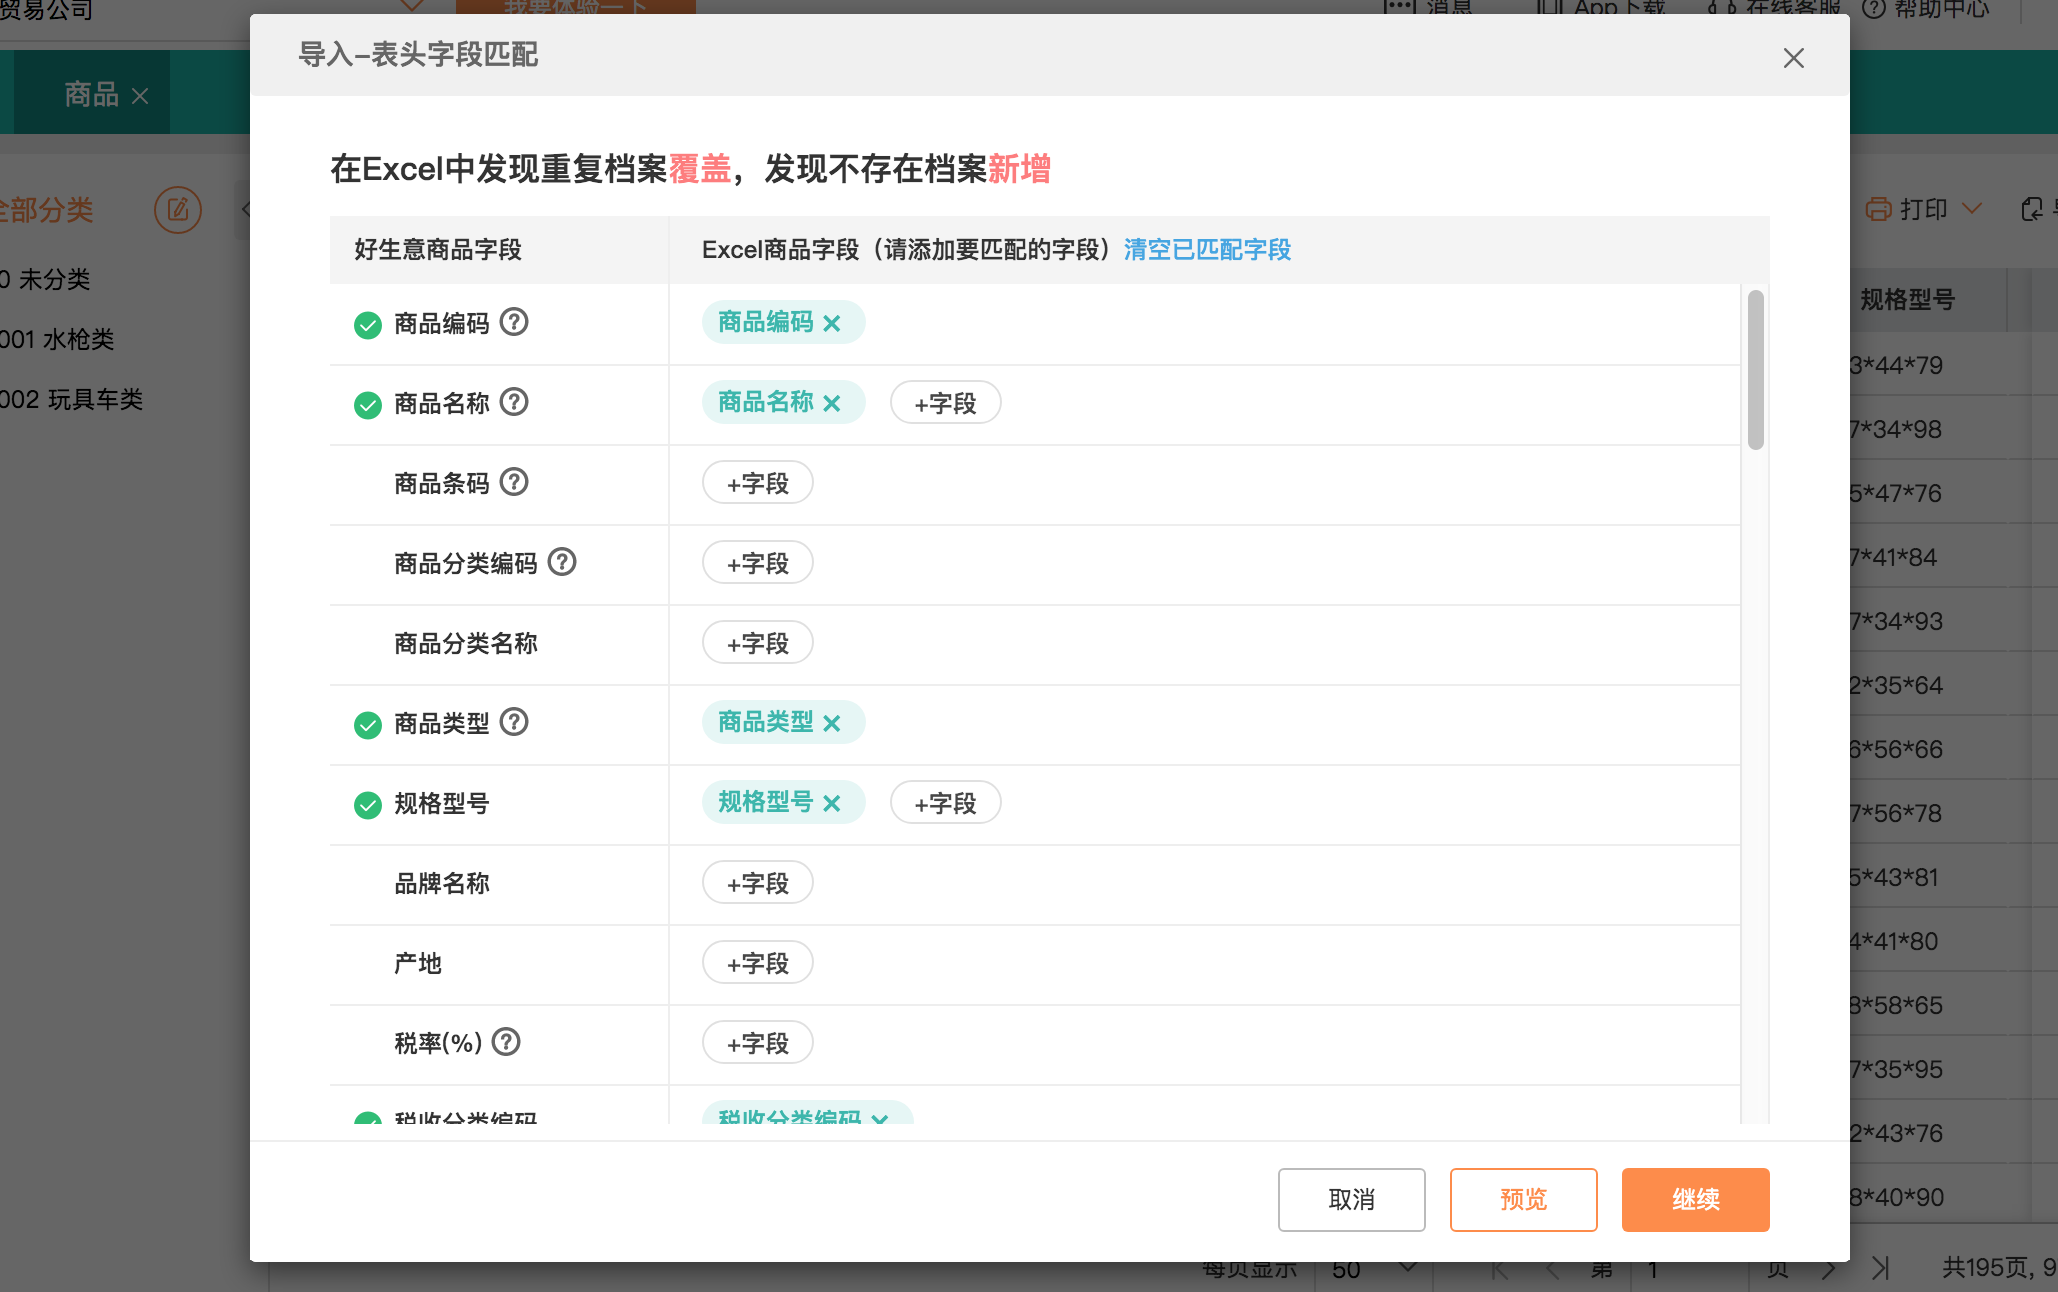Click 继续 to proceed with import

pos(1693,1198)
